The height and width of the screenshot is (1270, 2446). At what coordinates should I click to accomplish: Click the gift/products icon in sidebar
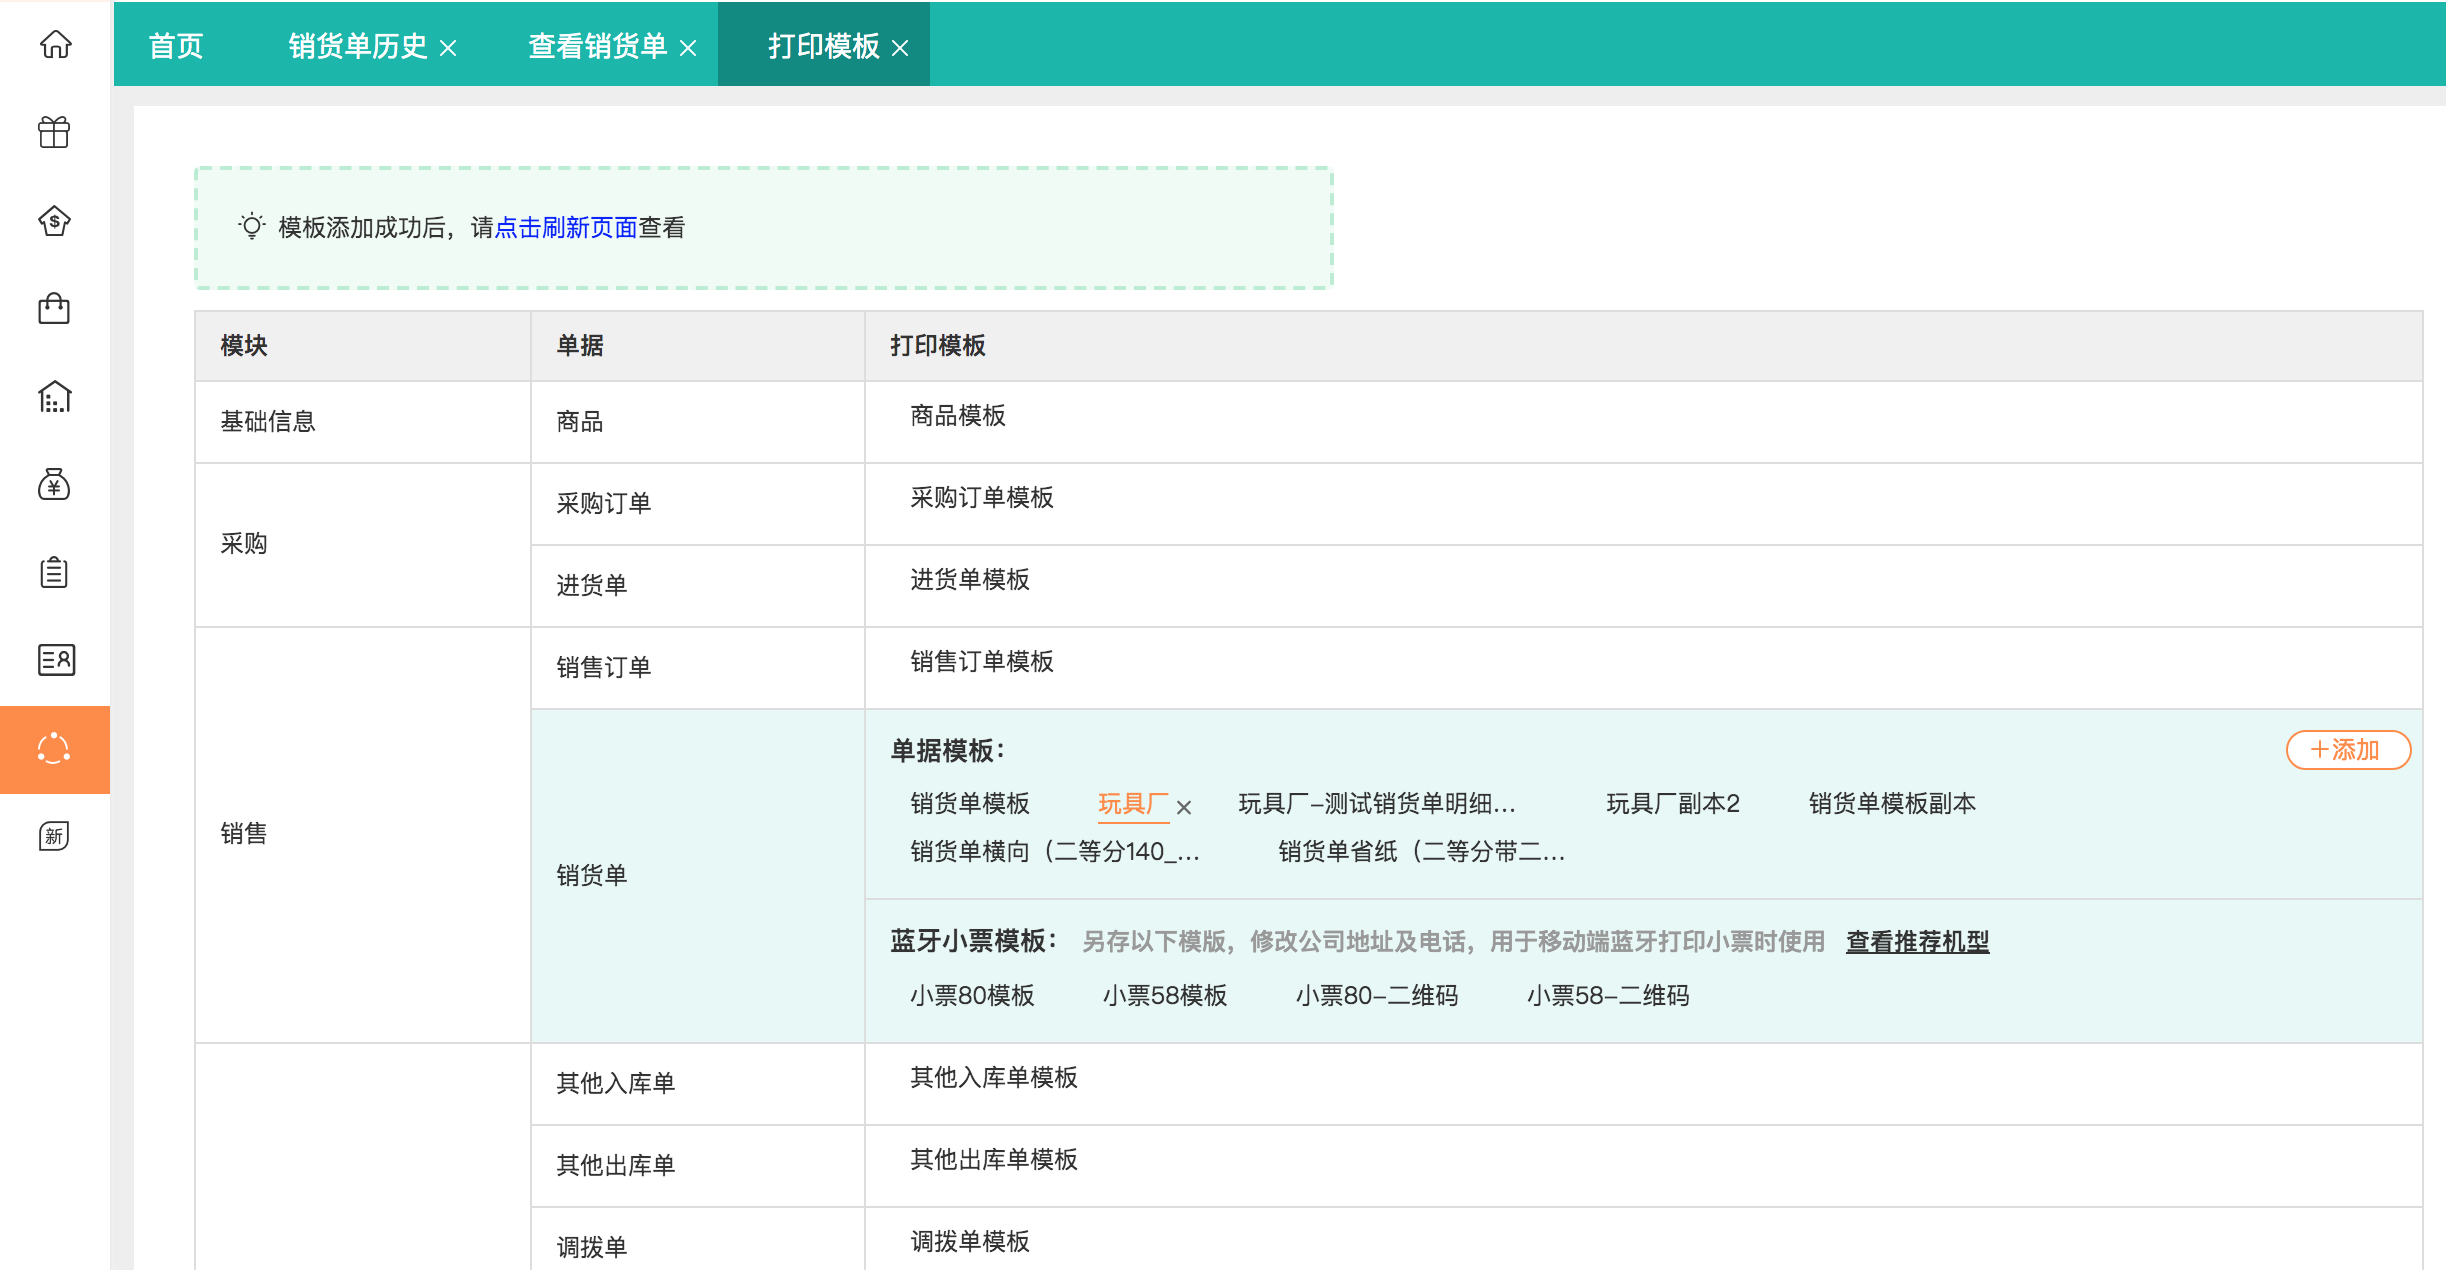pyautogui.click(x=55, y=133)
